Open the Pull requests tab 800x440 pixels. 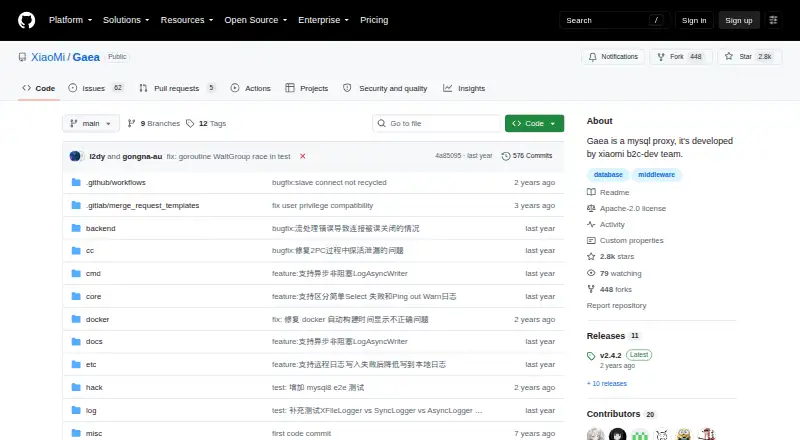click(177, 88)
